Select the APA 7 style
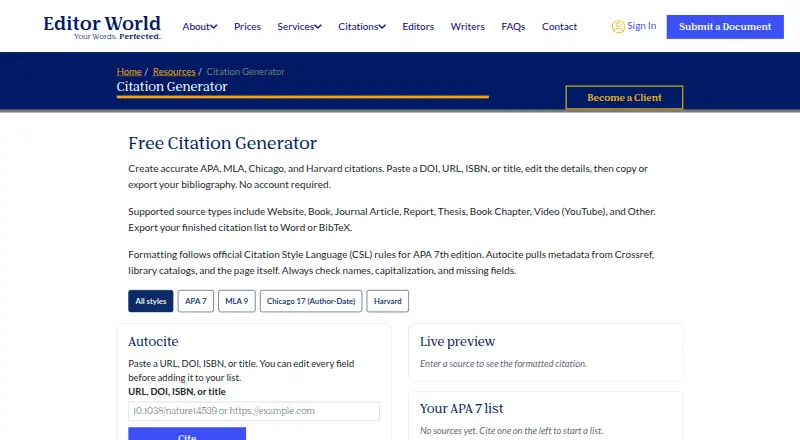This screenshot has height=440, width=800. [195, 301]
